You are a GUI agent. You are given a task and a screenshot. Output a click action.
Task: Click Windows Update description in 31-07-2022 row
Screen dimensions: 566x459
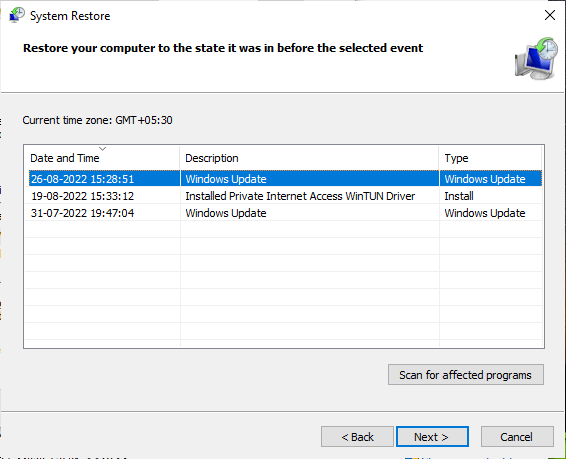226,213
